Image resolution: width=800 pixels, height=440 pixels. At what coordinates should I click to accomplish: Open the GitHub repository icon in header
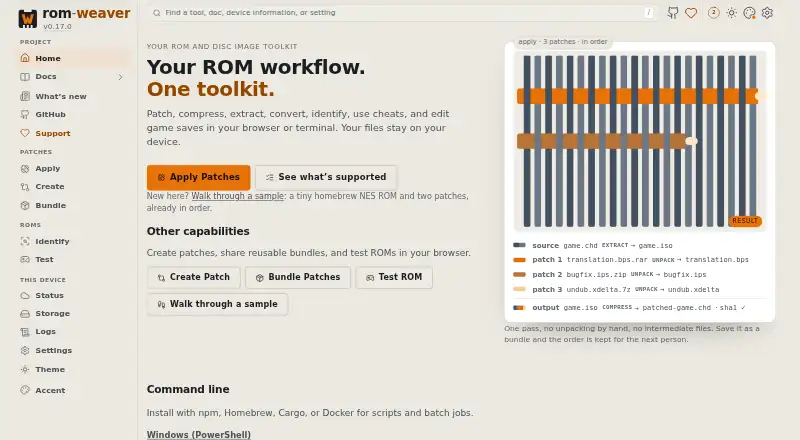point(673,13)
